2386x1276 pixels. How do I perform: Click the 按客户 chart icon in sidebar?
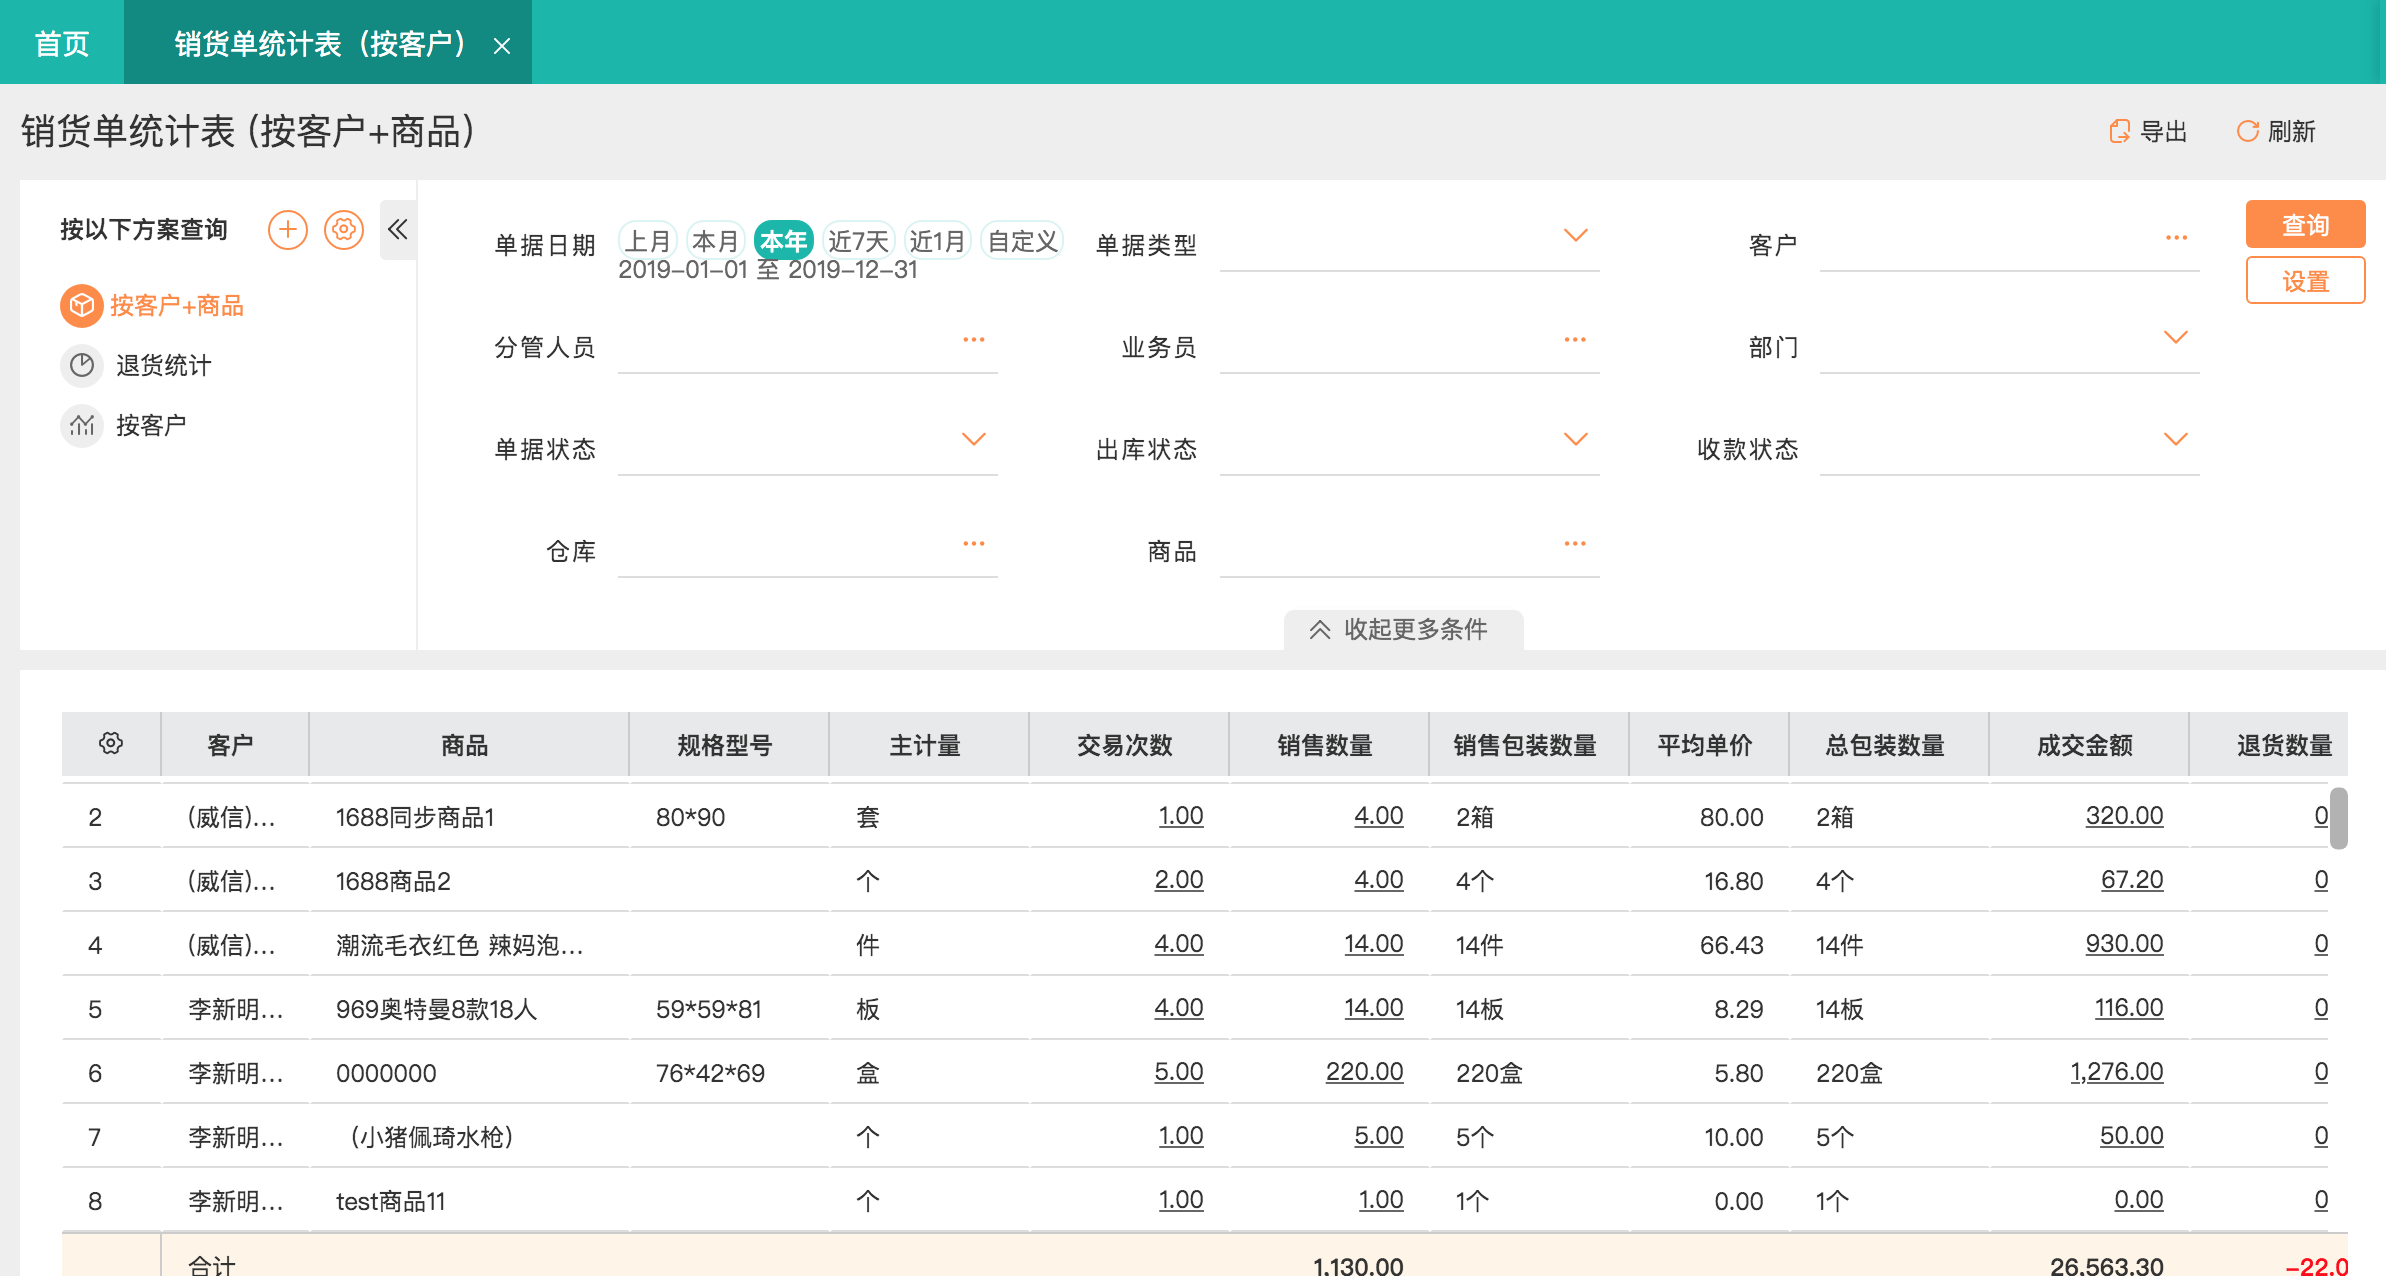pyautogui.click(x=80, y=424)
